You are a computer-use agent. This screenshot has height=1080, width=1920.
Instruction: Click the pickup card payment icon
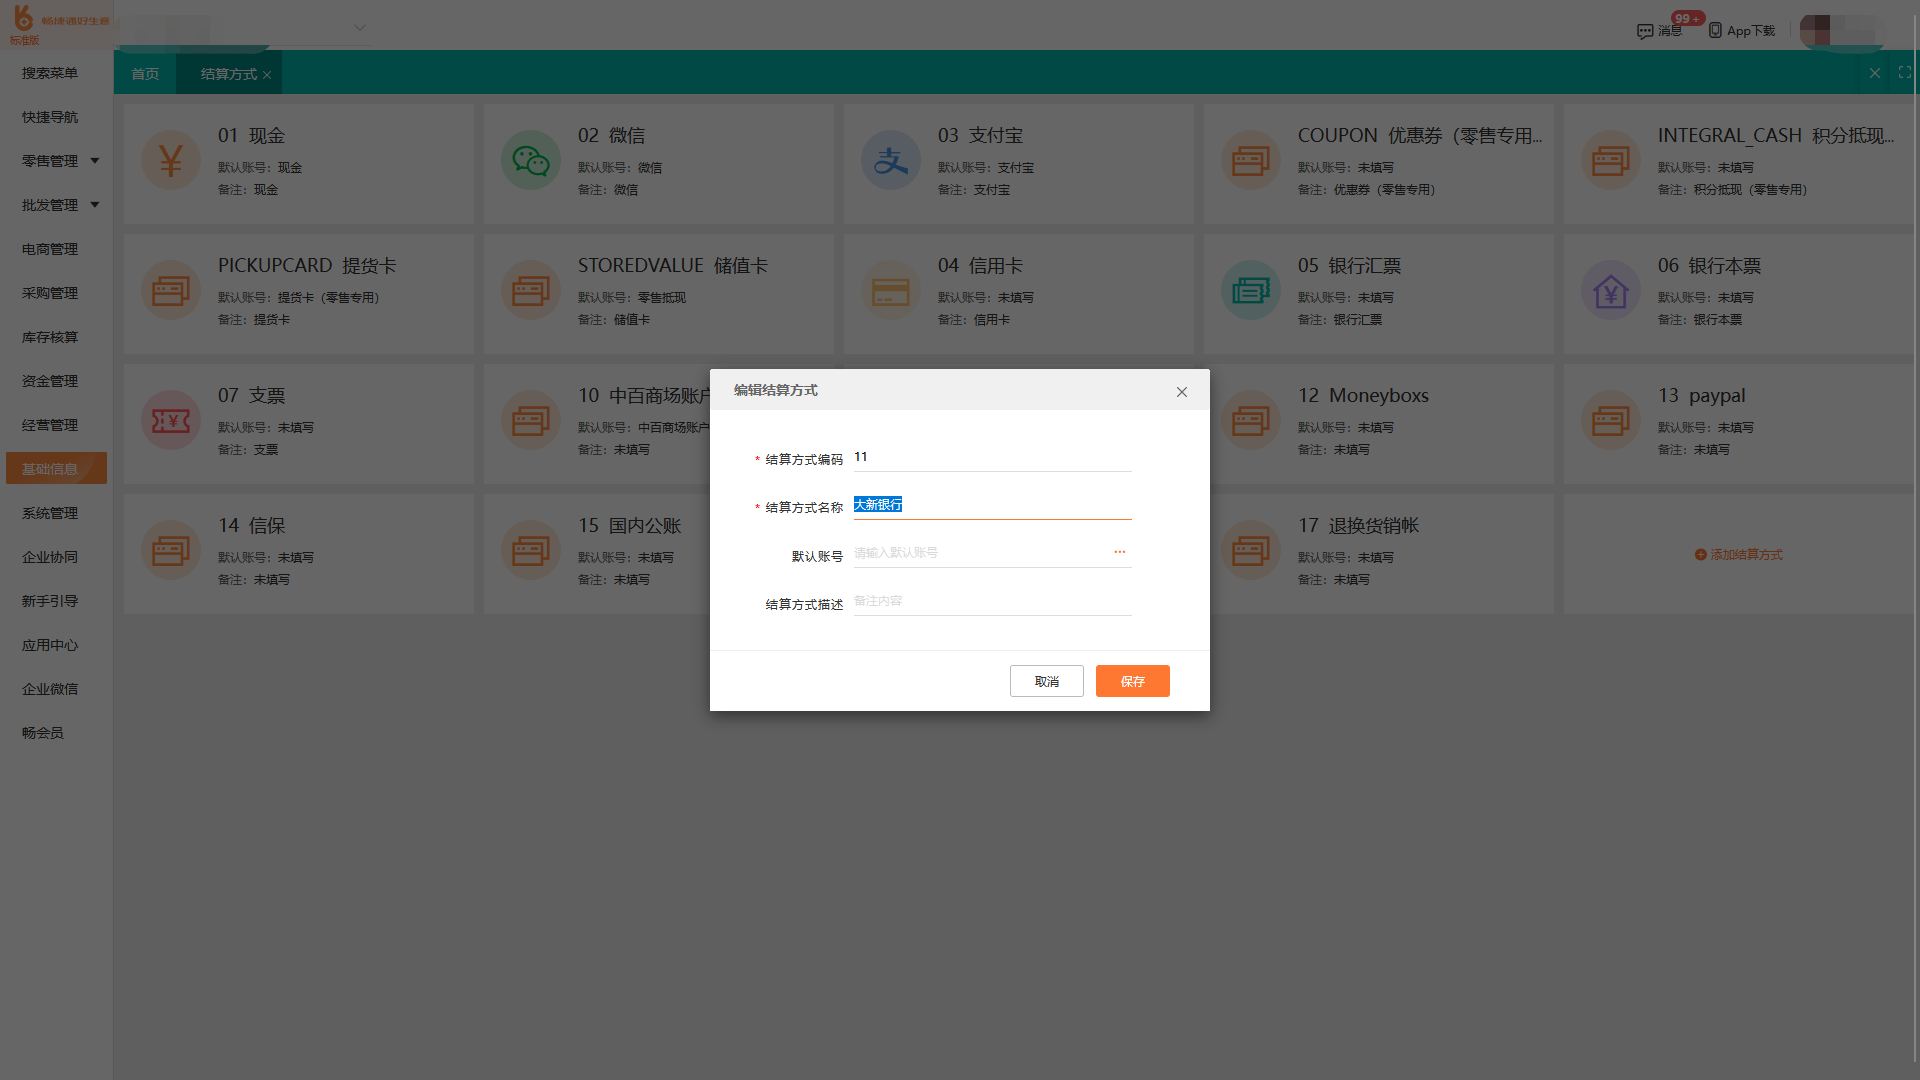pos(171,289)
